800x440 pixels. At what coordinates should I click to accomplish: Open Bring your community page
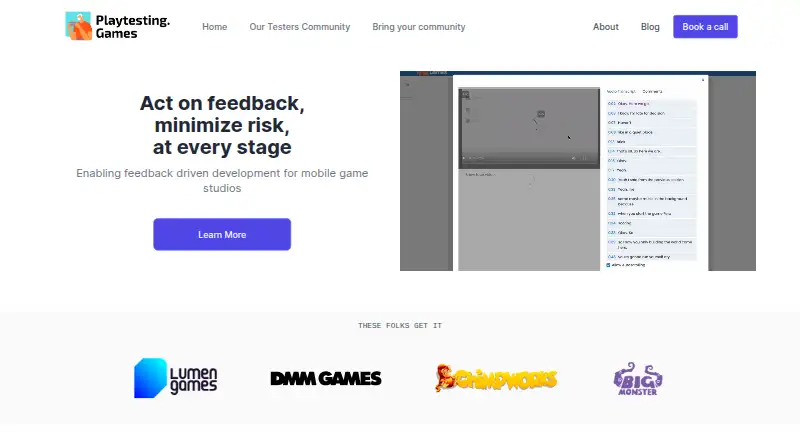coord(418,27)
